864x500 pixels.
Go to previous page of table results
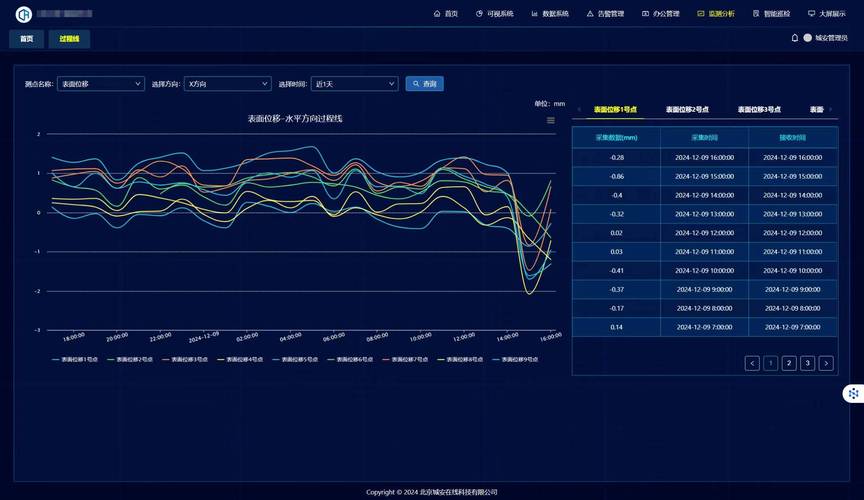click(x=752, y=363)
